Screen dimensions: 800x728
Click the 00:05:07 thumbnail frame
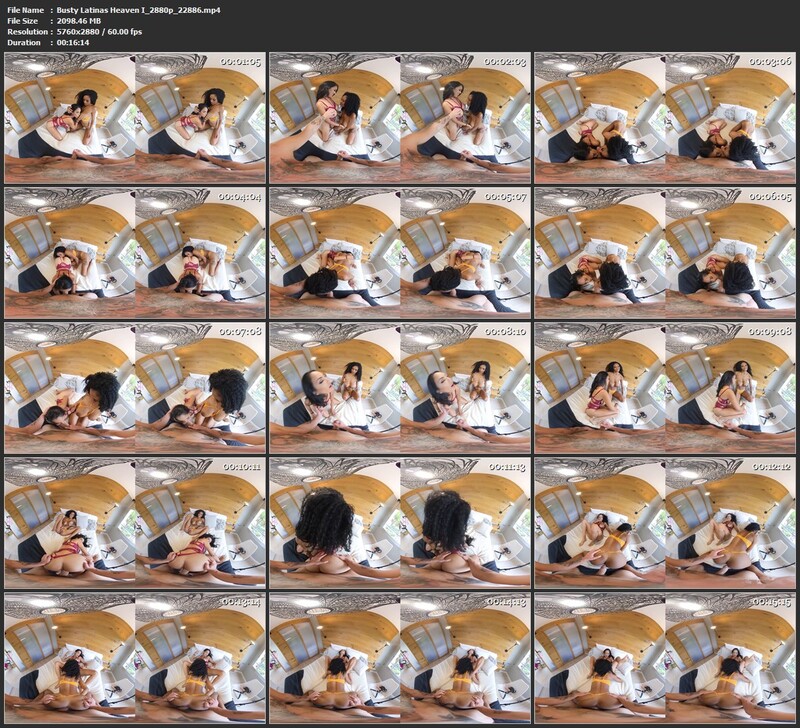point(400,253)
